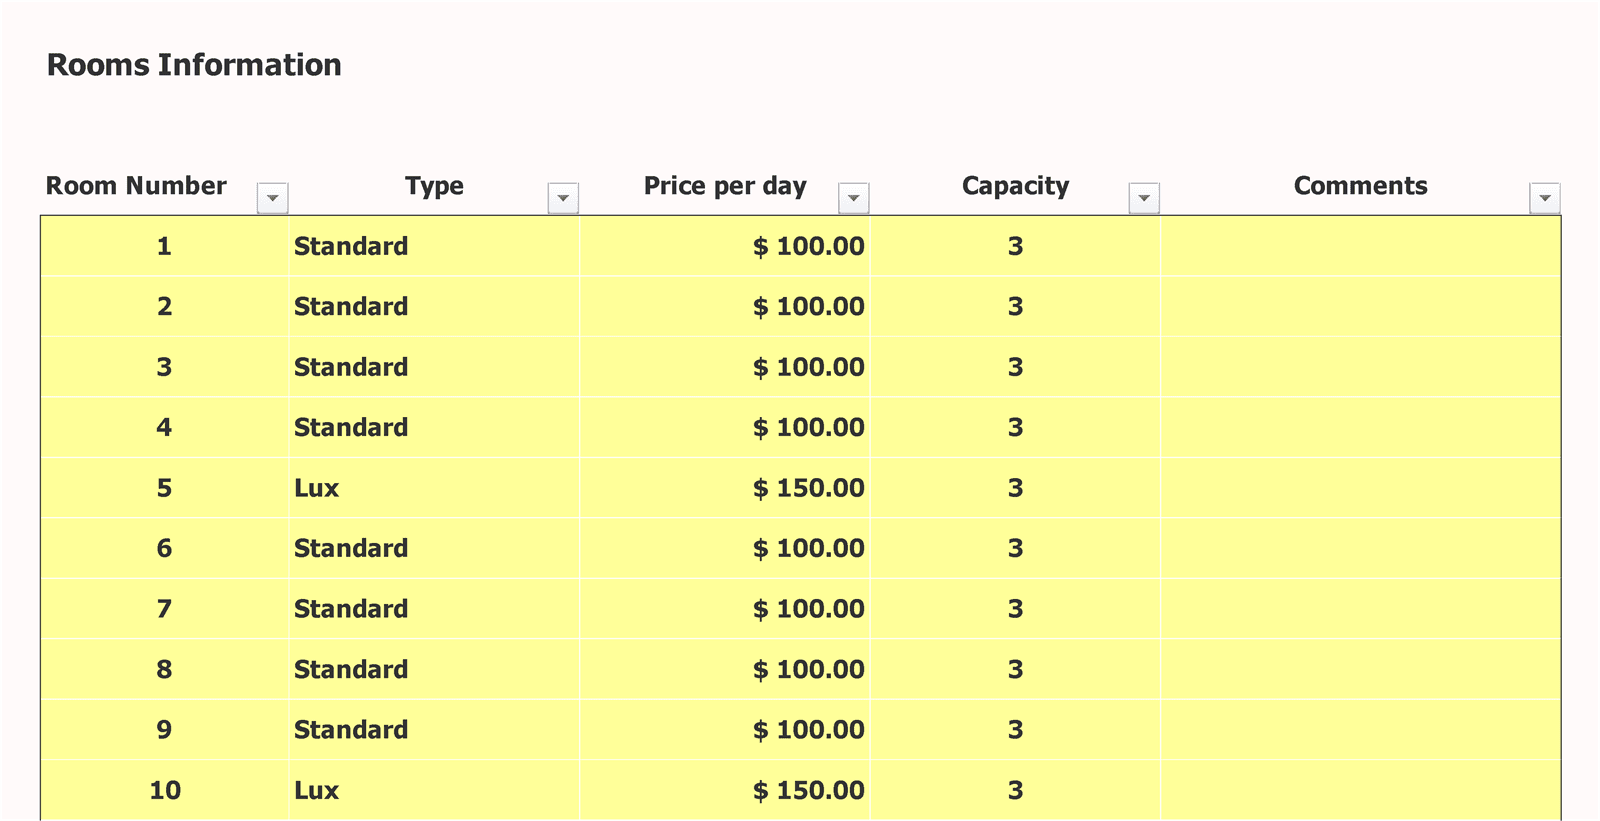This screenshot has width=1600, height=821.
Task: Select the Standard cell of room 7
Action: coord(350,609)
